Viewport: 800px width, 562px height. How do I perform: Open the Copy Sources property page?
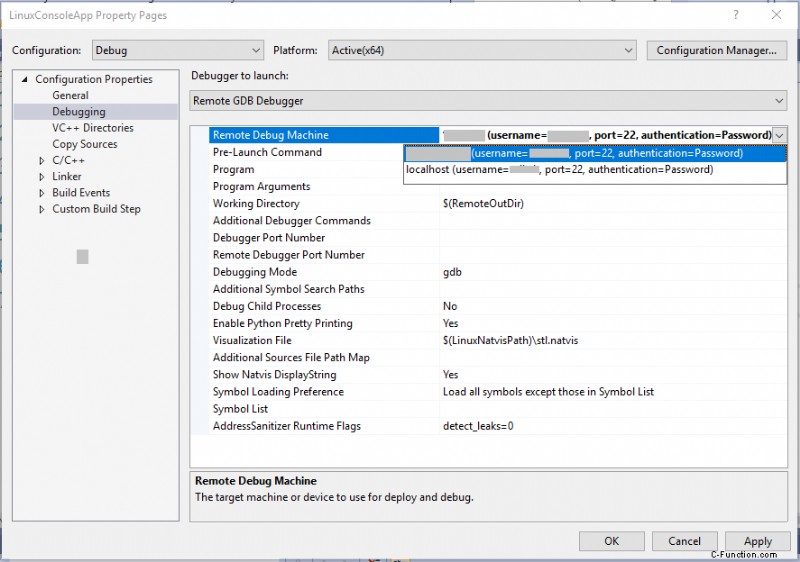pos(84,144)
